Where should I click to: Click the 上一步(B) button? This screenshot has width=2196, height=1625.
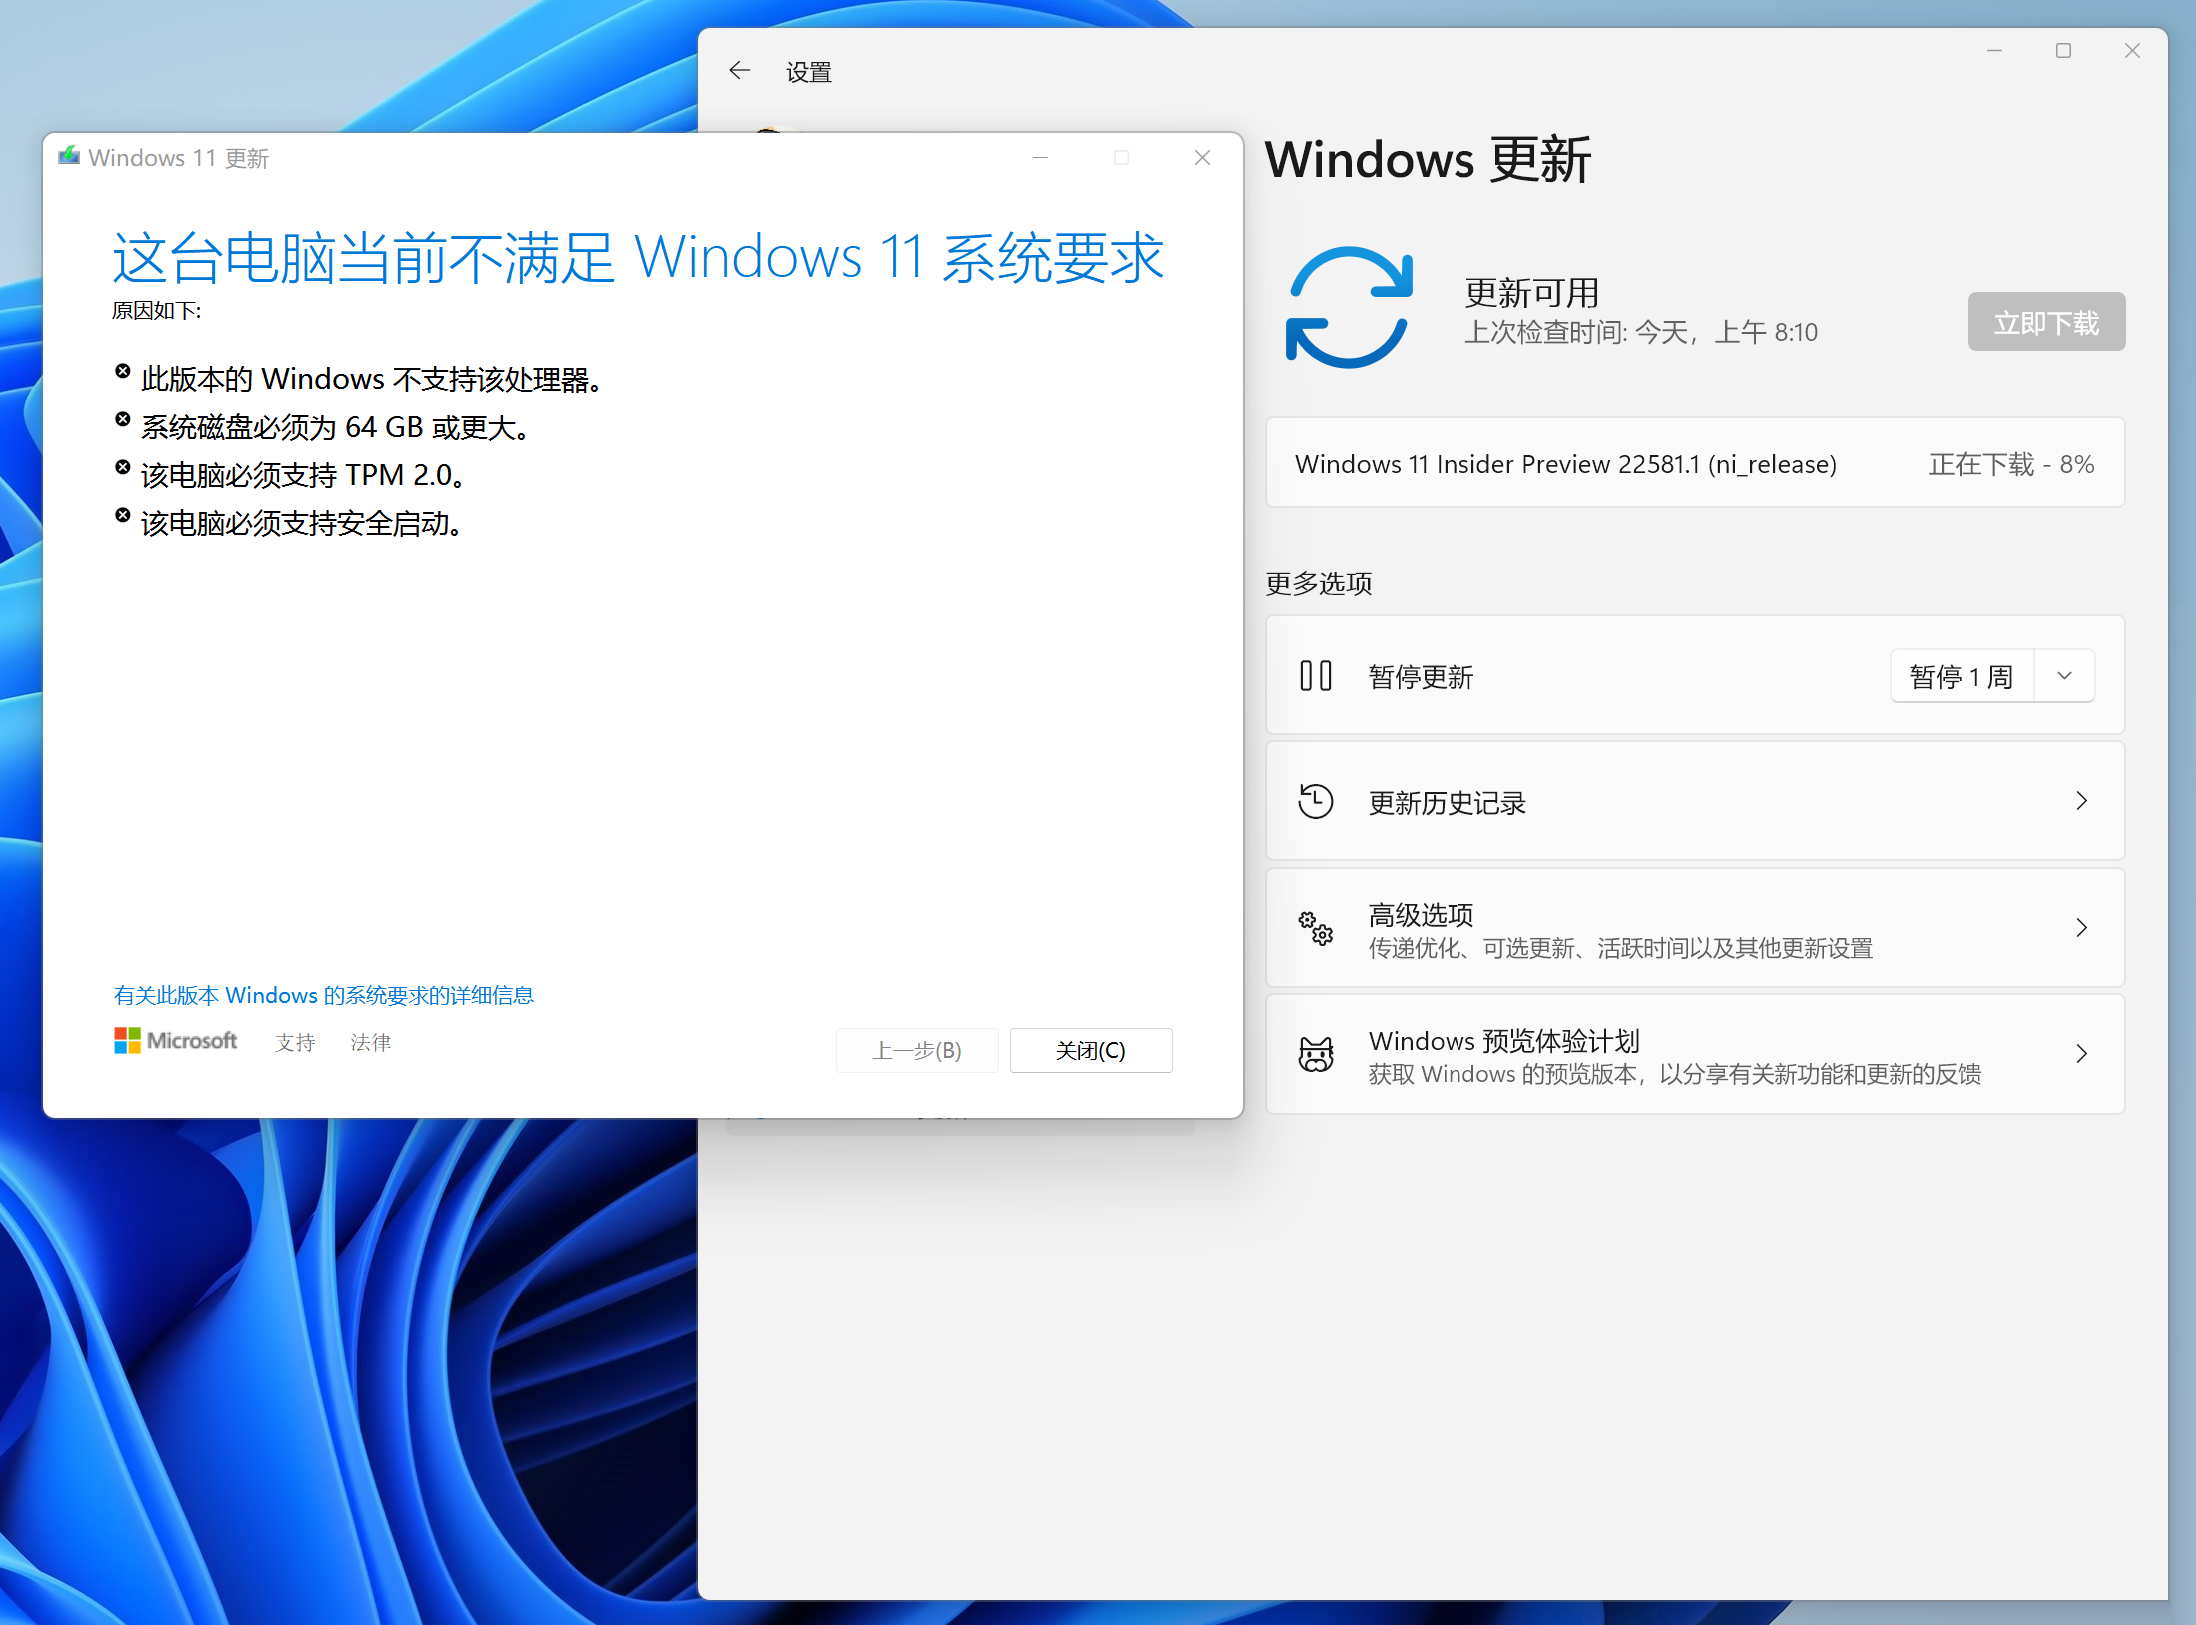coord(916,1050)
